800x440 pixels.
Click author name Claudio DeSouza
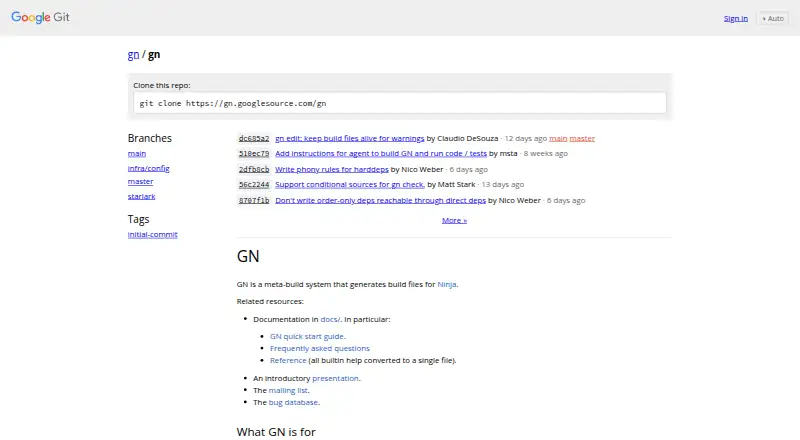(x=467, y=138)
